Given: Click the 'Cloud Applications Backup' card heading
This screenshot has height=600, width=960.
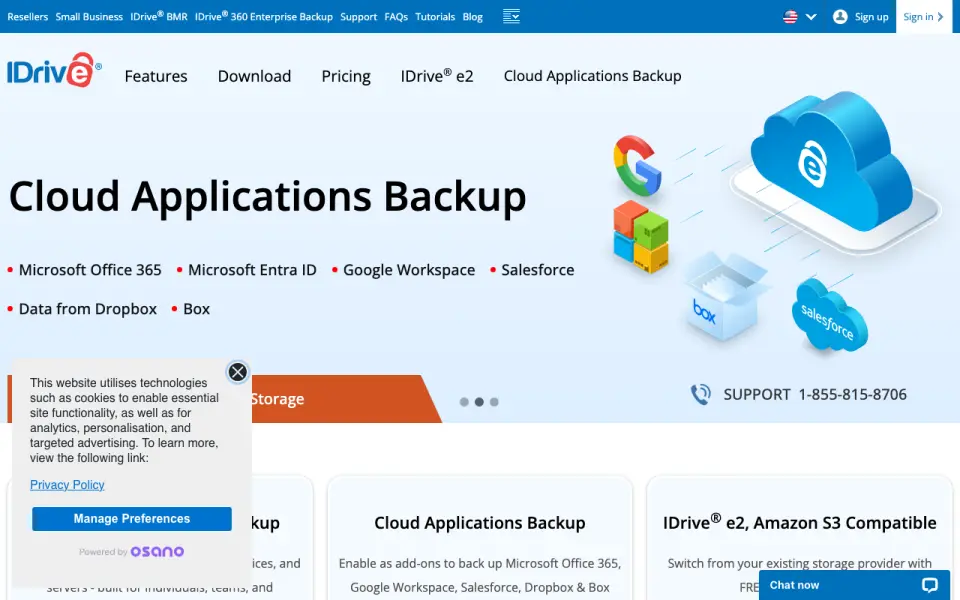Looking at the screenshot, I should [480, 523].
